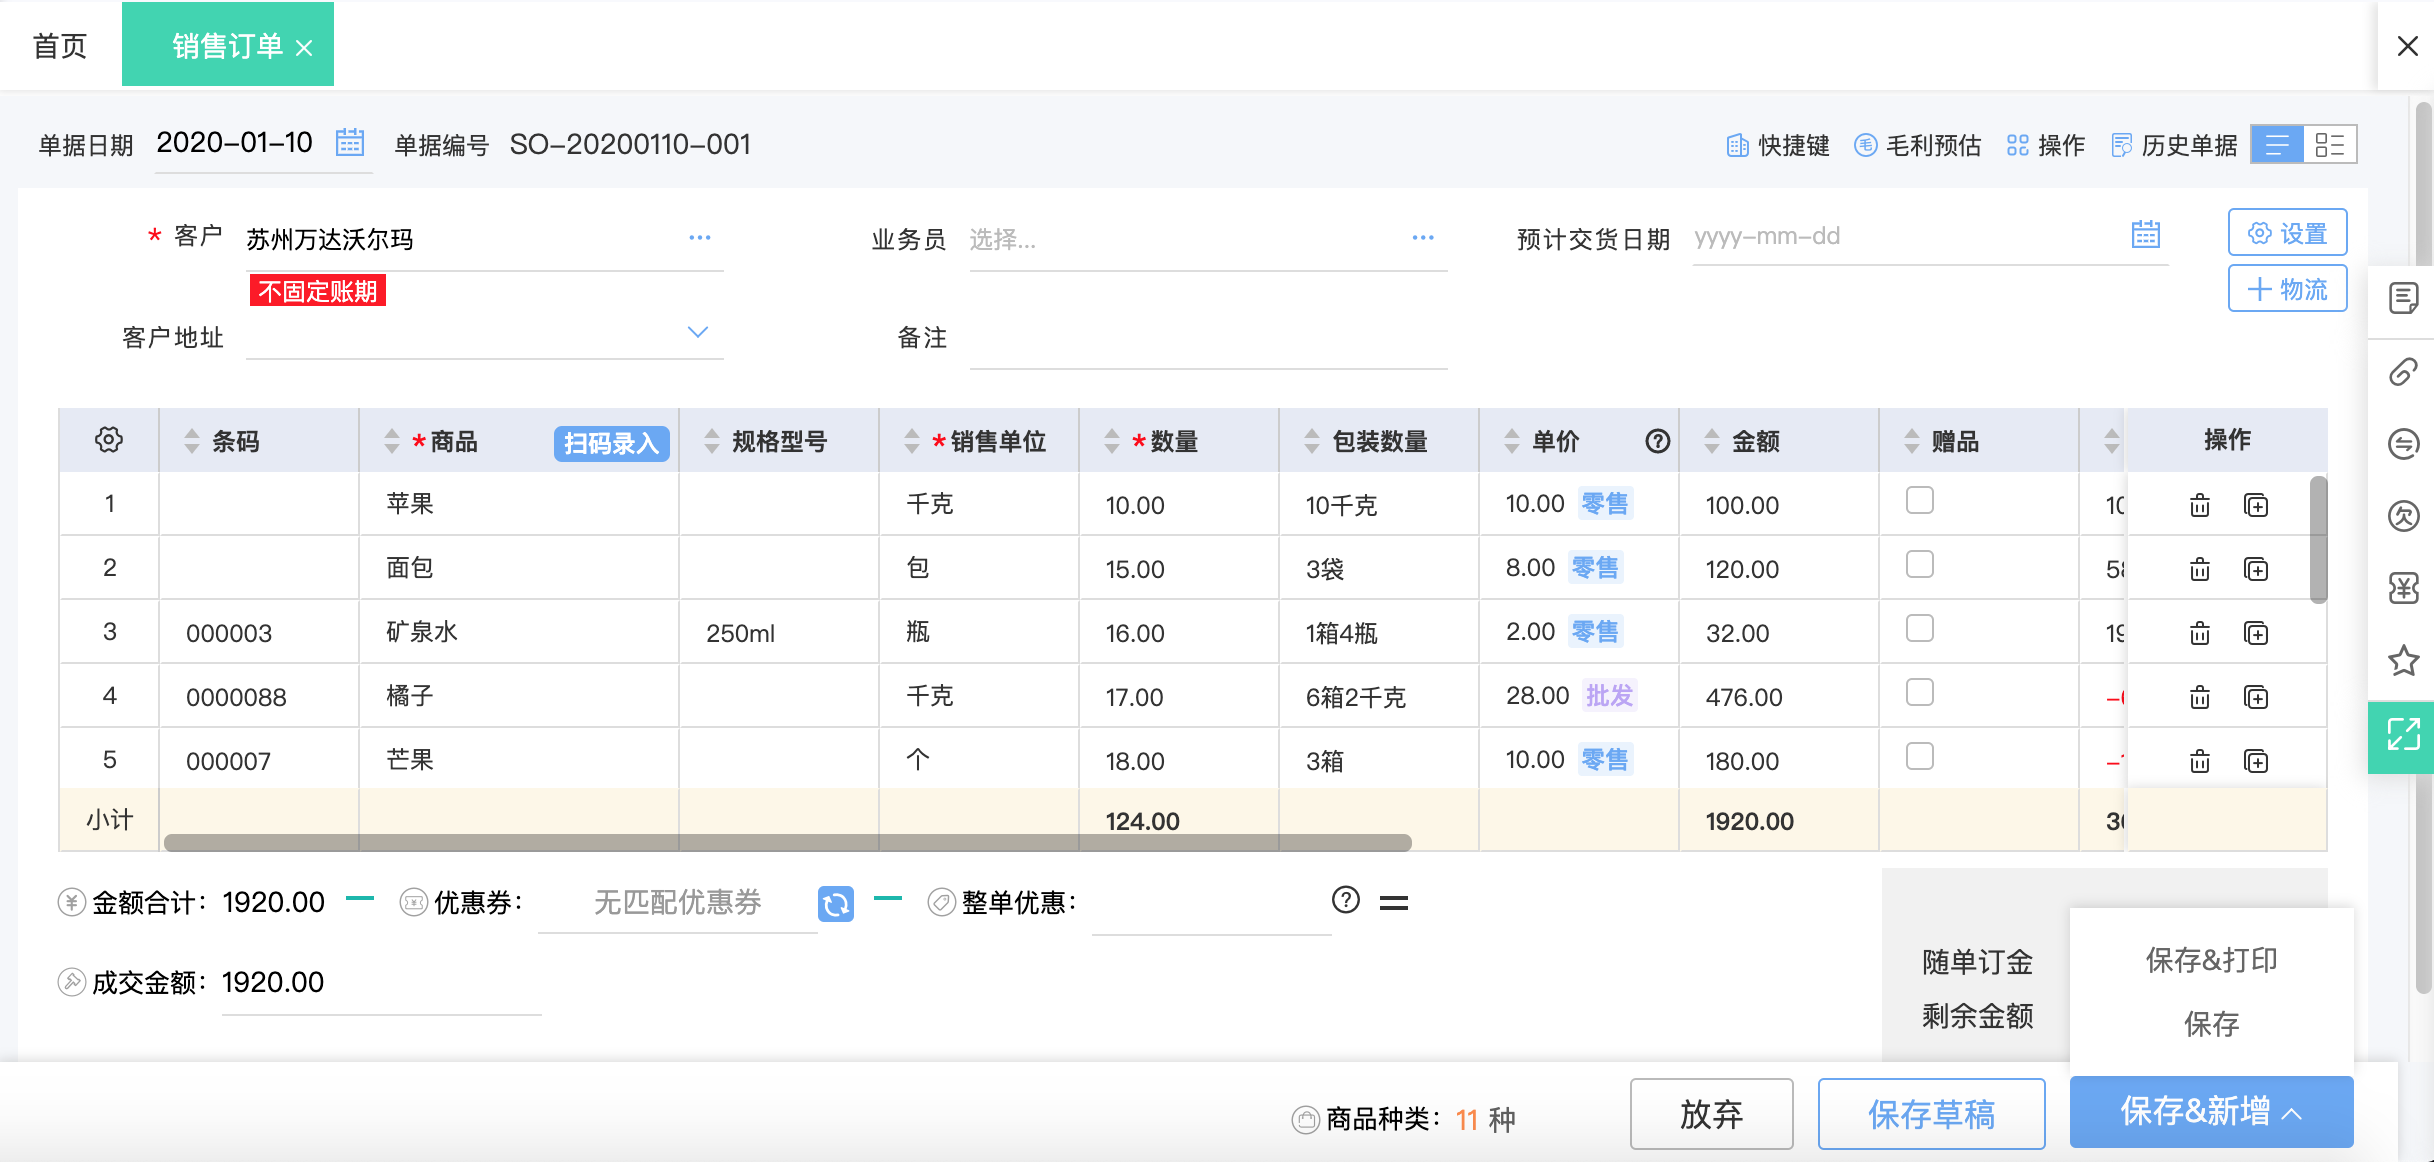Click the 放弃 button
This screenshot has width=2434, height=1162.
click(1704, 1114)
